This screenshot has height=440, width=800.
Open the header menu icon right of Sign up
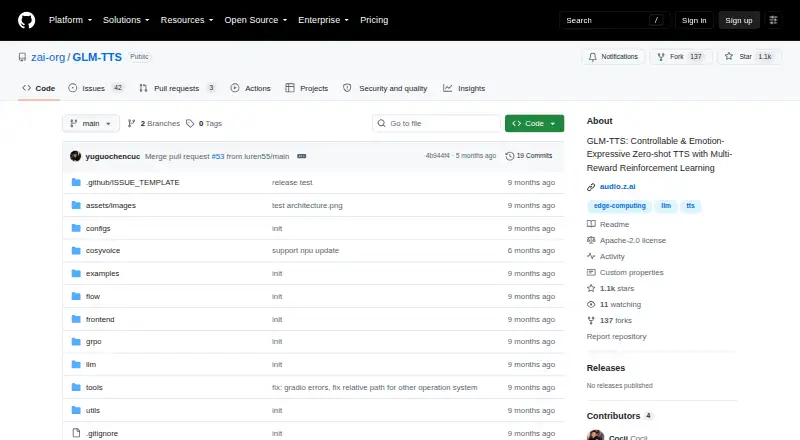(773, 20)
